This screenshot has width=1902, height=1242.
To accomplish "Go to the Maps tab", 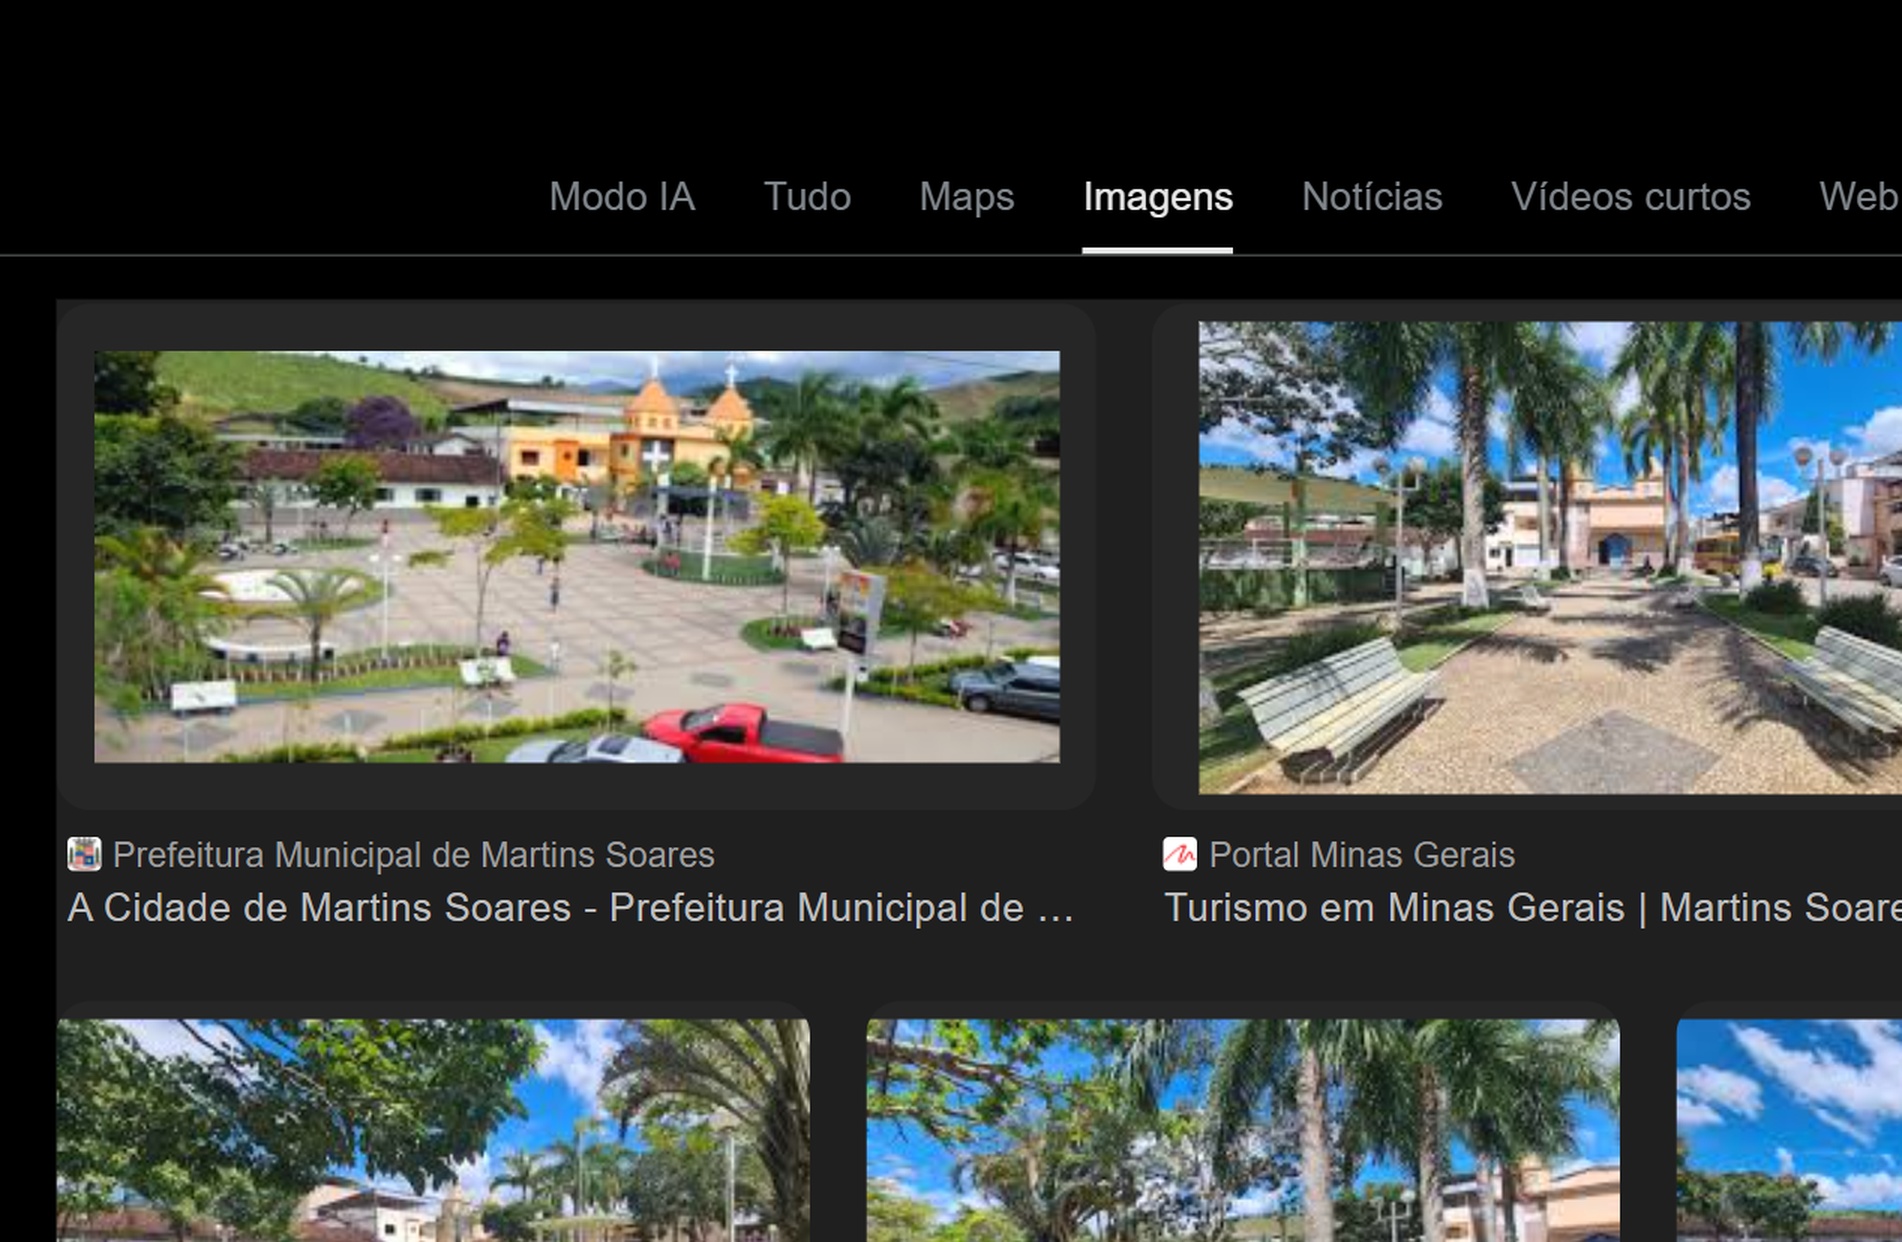I will pos(966,197).
